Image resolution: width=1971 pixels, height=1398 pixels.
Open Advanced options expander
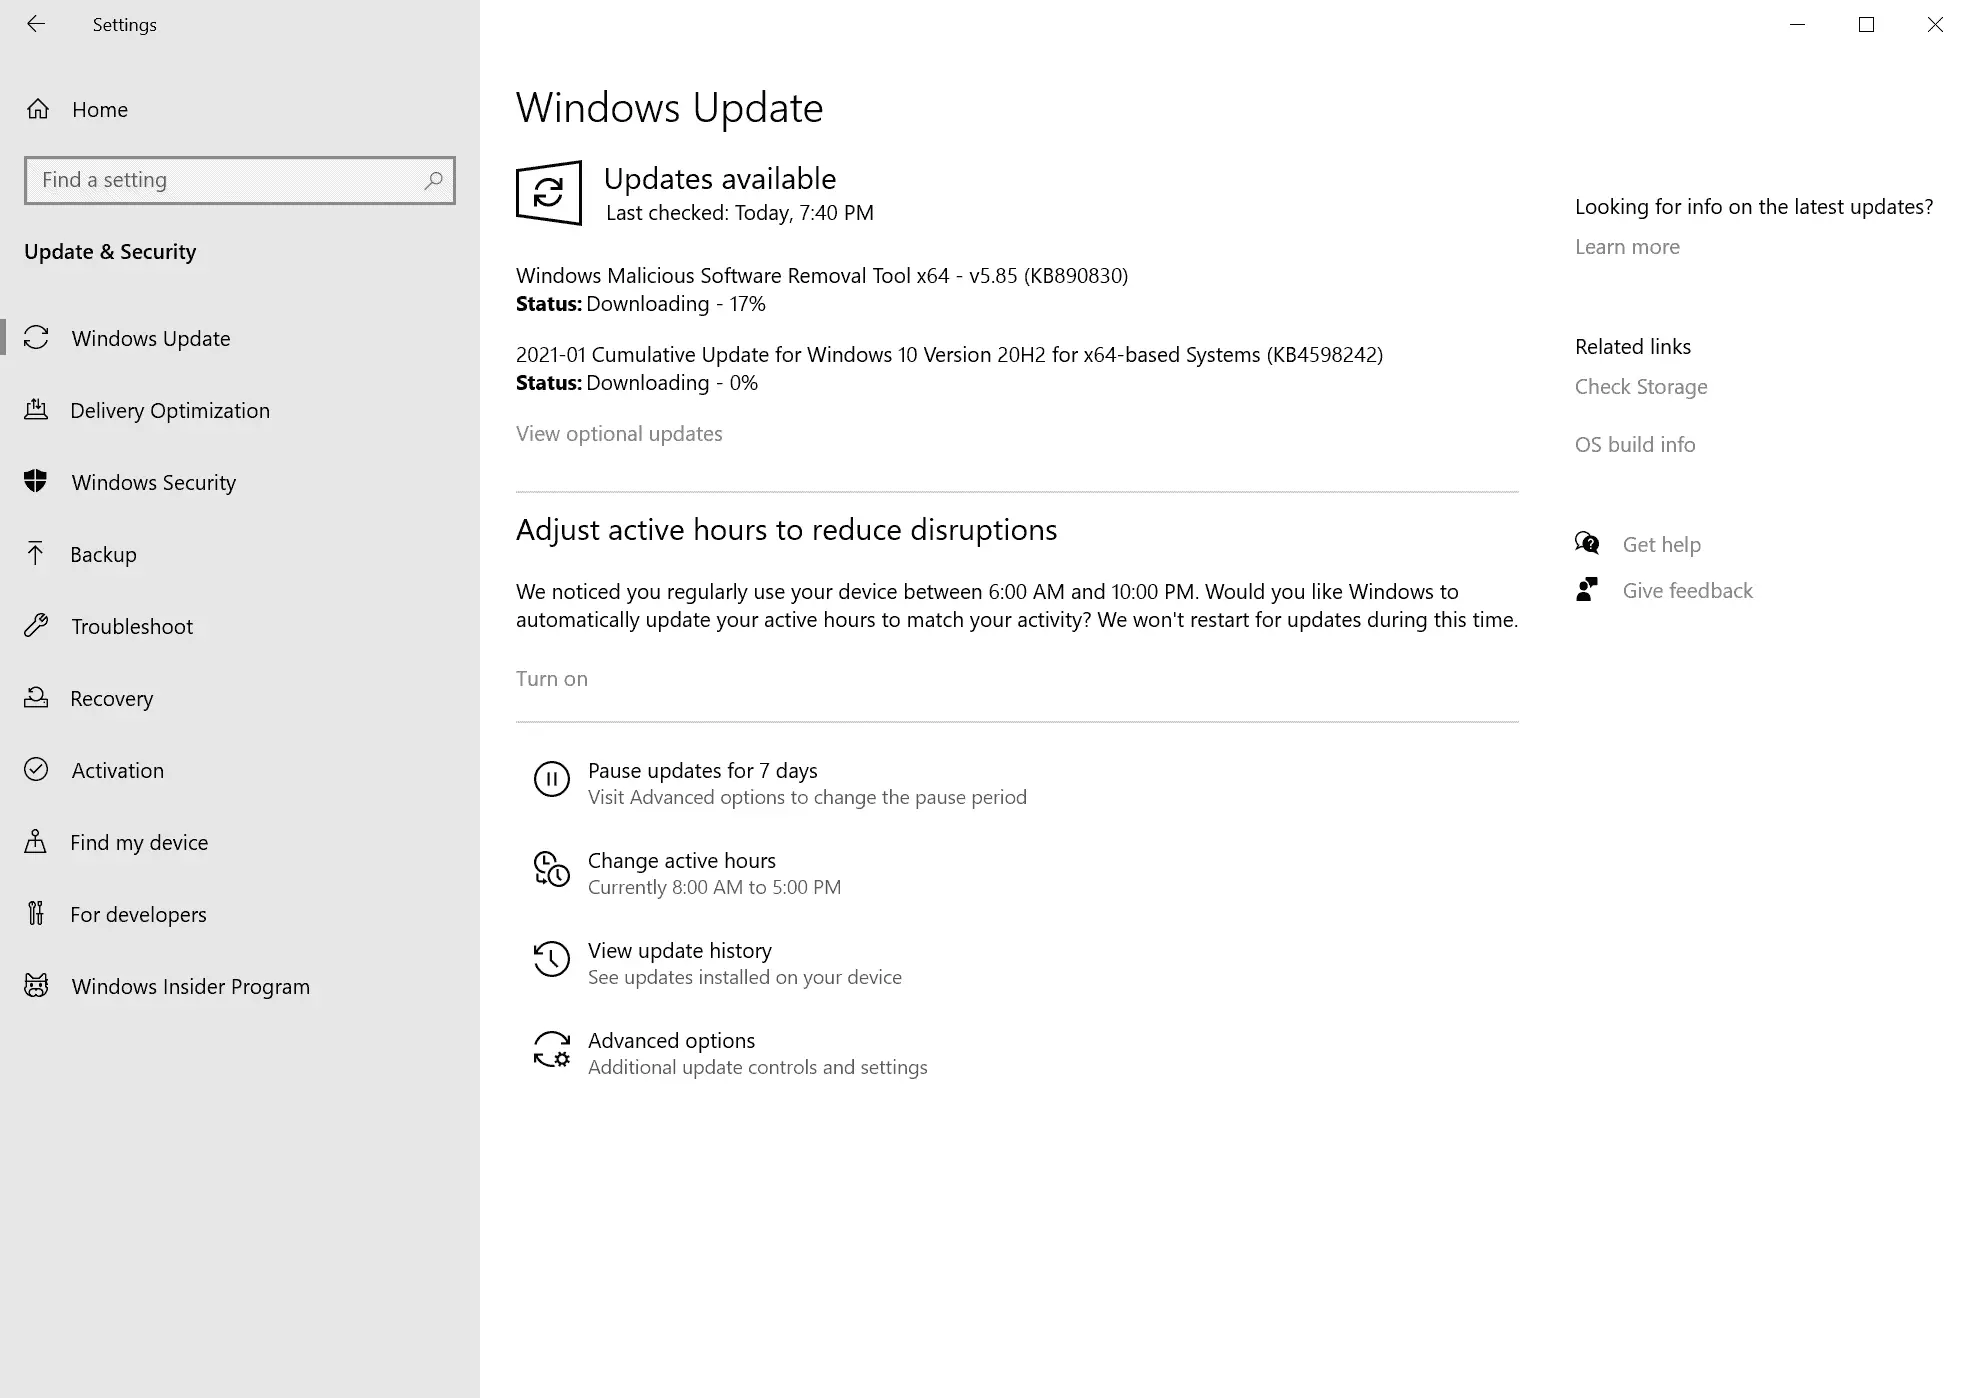click(672, 1052)
